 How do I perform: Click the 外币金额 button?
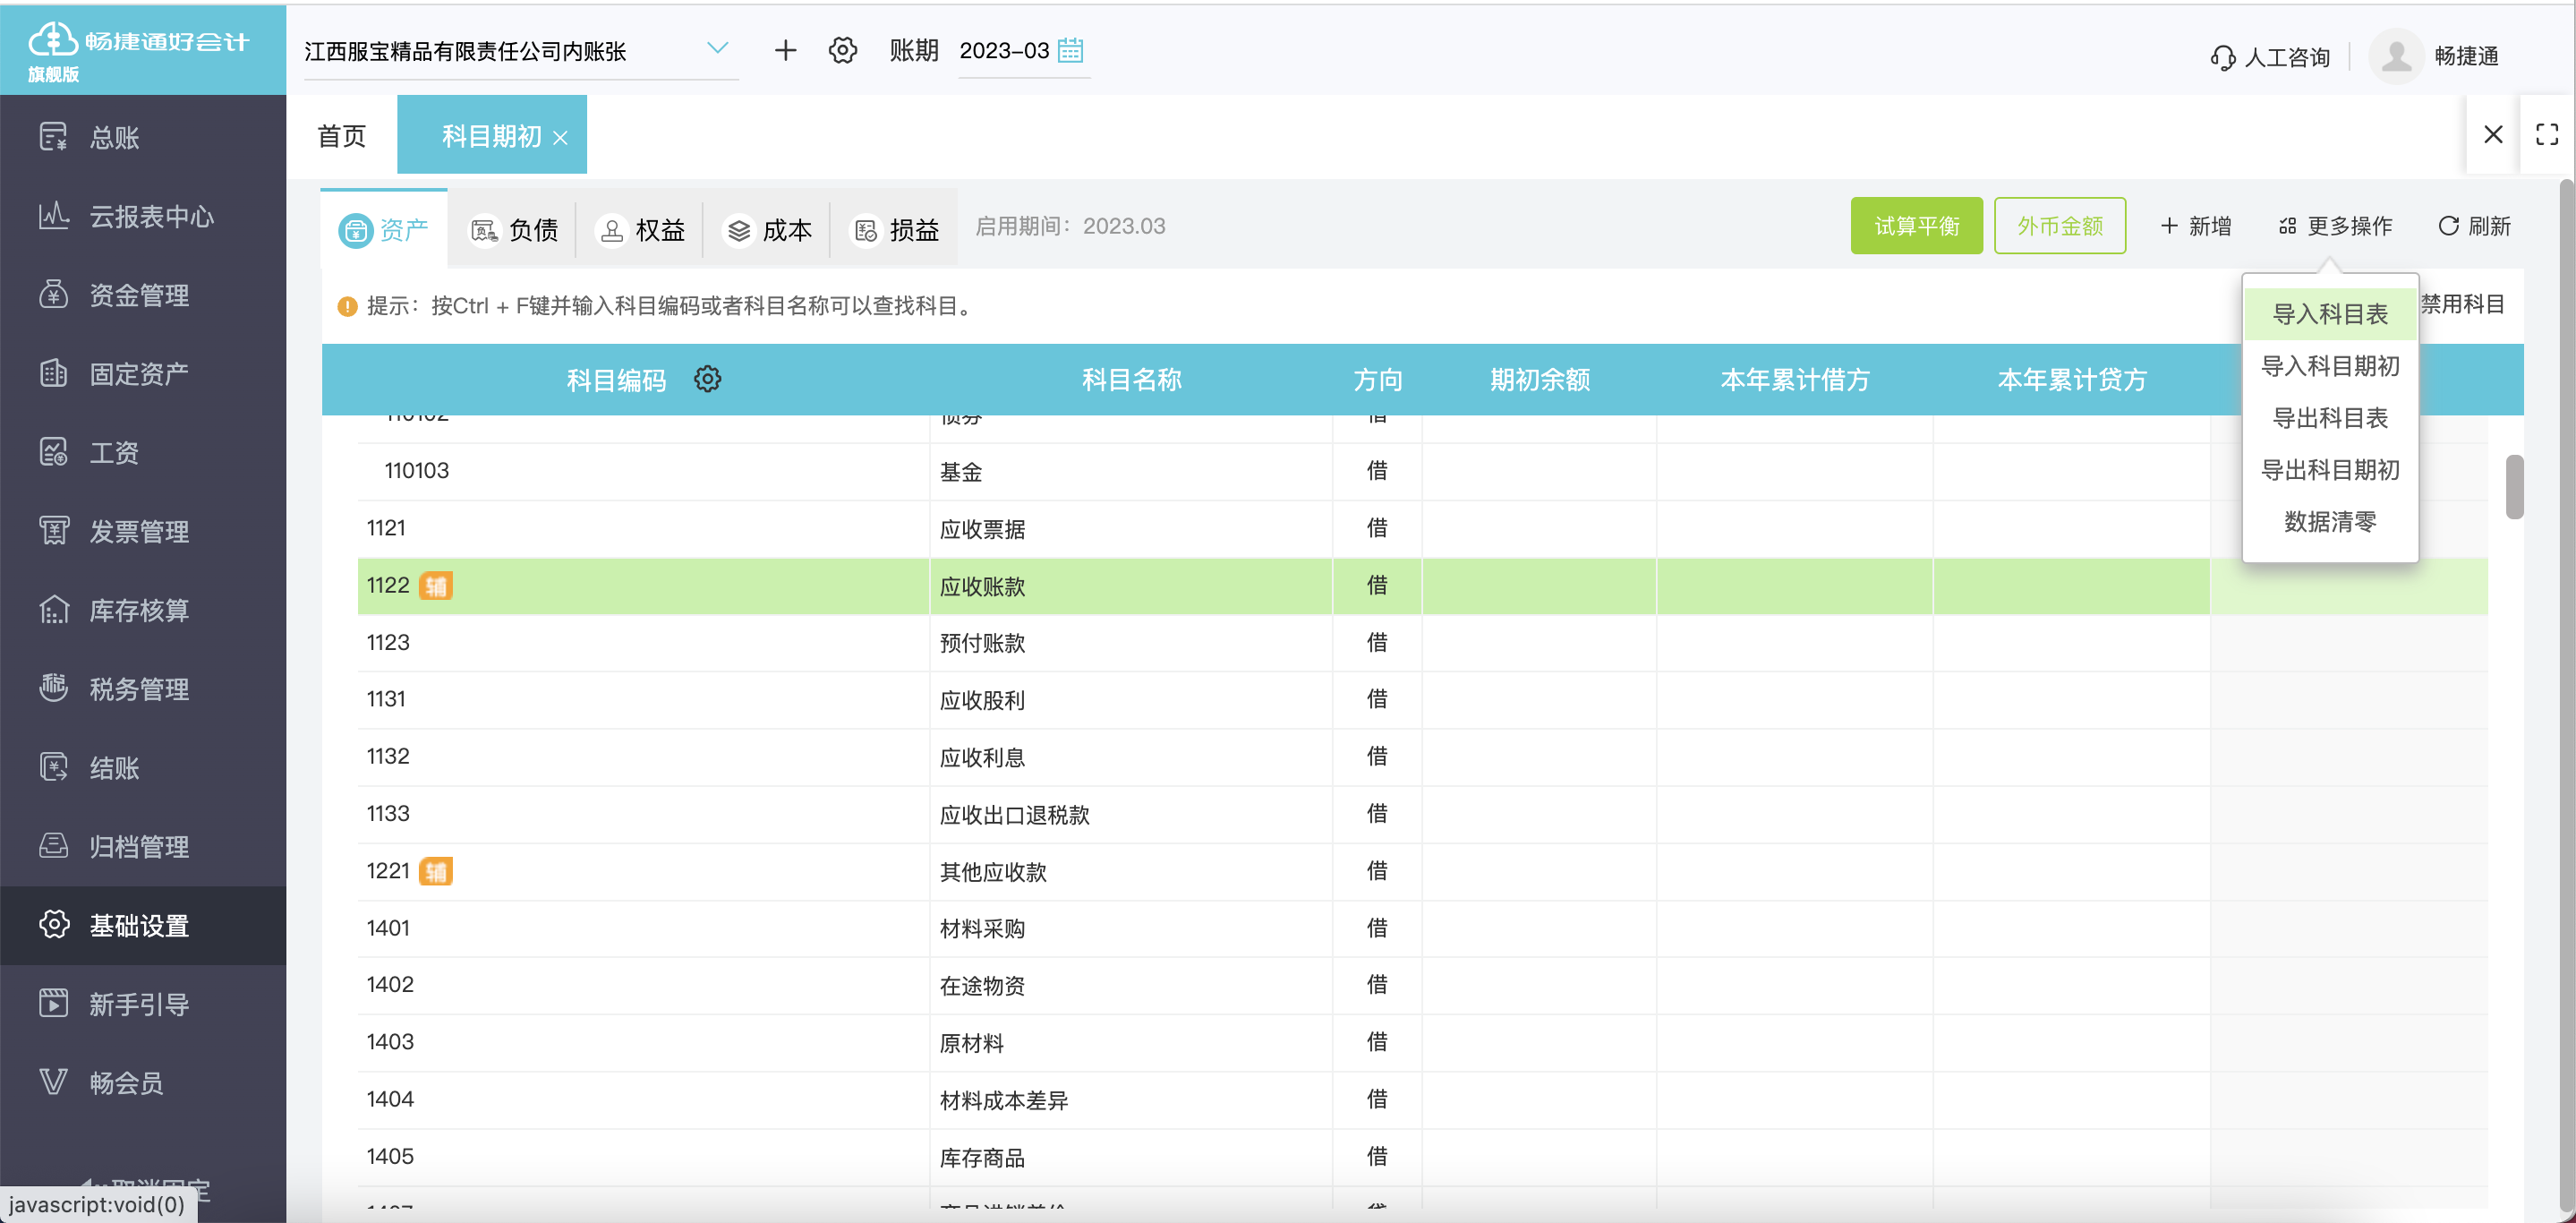click(2059, 227)
